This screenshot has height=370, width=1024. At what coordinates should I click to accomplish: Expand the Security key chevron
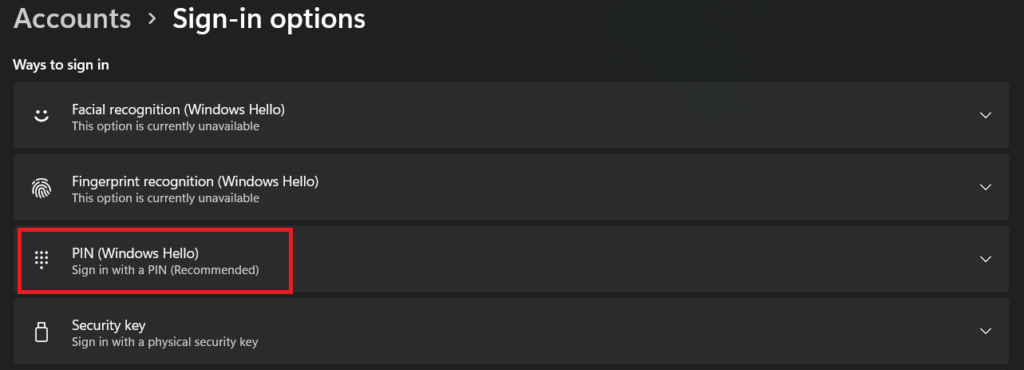[985, 331]
